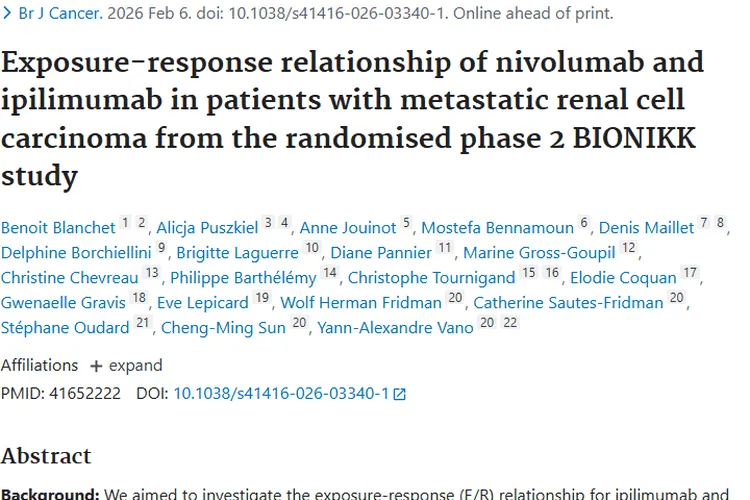The width and height of the screenshot is (750, 500).
Task: Open author Benoit Blanchet
Action: click(x=58, y=227)
